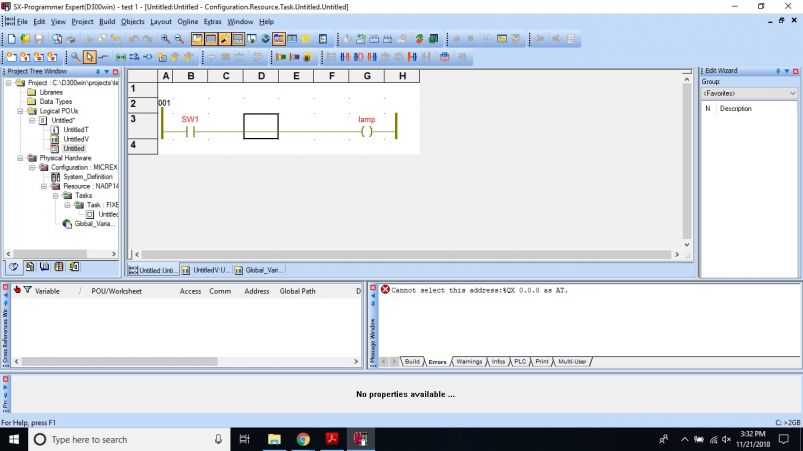This screenshot has width=803, height=451.
Task: Open the Build menu
Action: click(107, 21)
